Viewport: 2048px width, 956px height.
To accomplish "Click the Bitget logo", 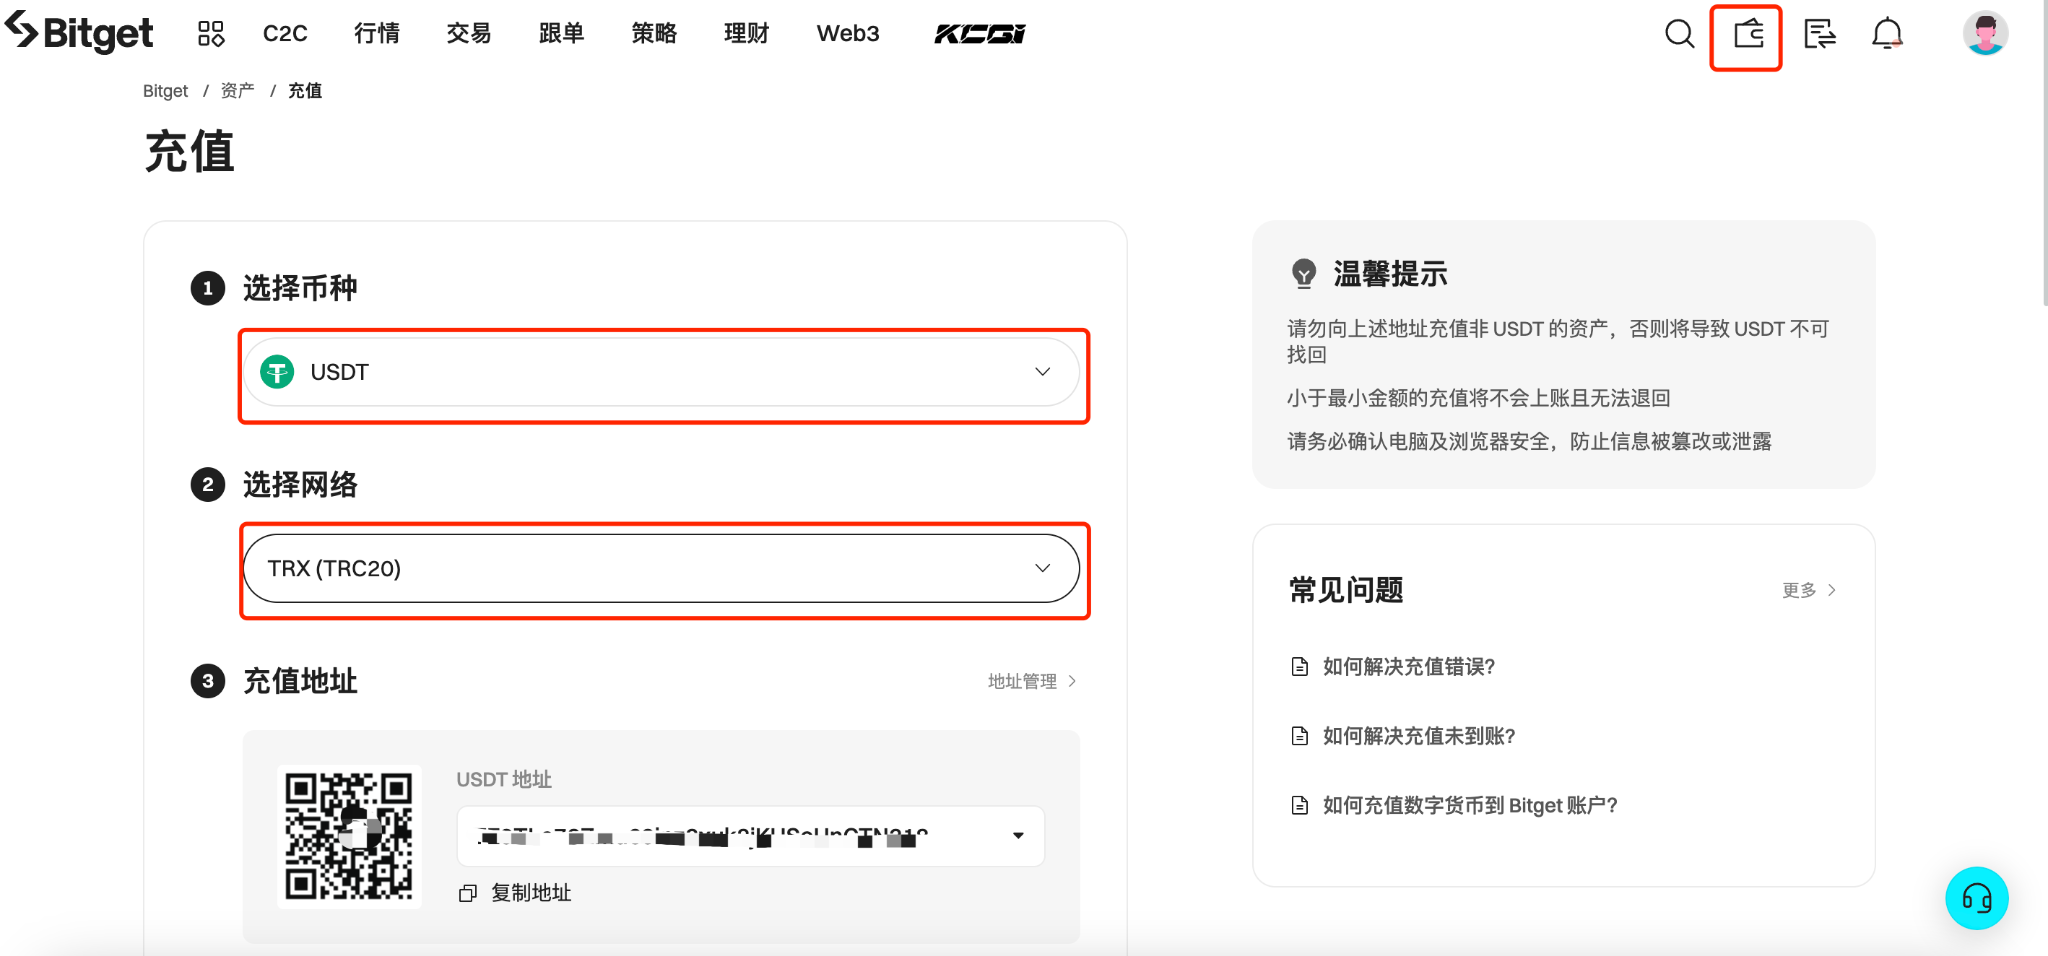I will (80, 33).
